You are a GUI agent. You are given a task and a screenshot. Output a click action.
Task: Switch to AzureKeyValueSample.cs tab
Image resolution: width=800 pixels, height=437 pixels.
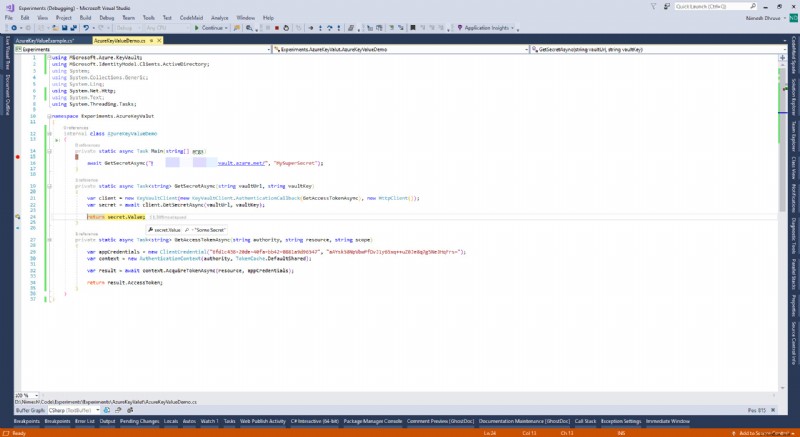[x=44, y=40]
